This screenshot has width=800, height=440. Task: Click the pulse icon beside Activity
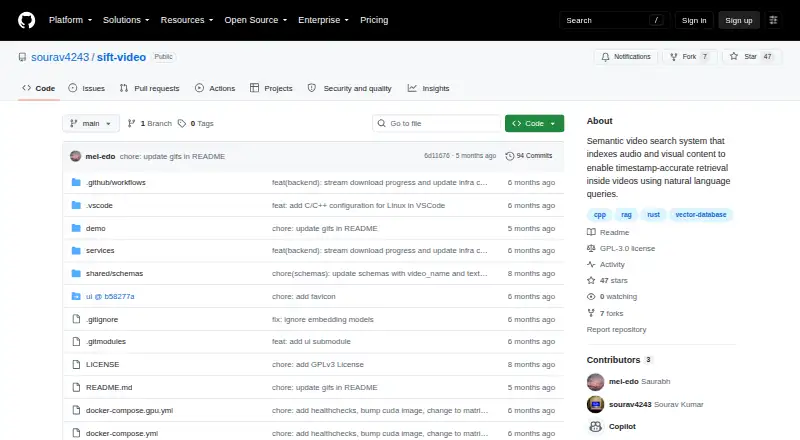(x=591, y=264)
